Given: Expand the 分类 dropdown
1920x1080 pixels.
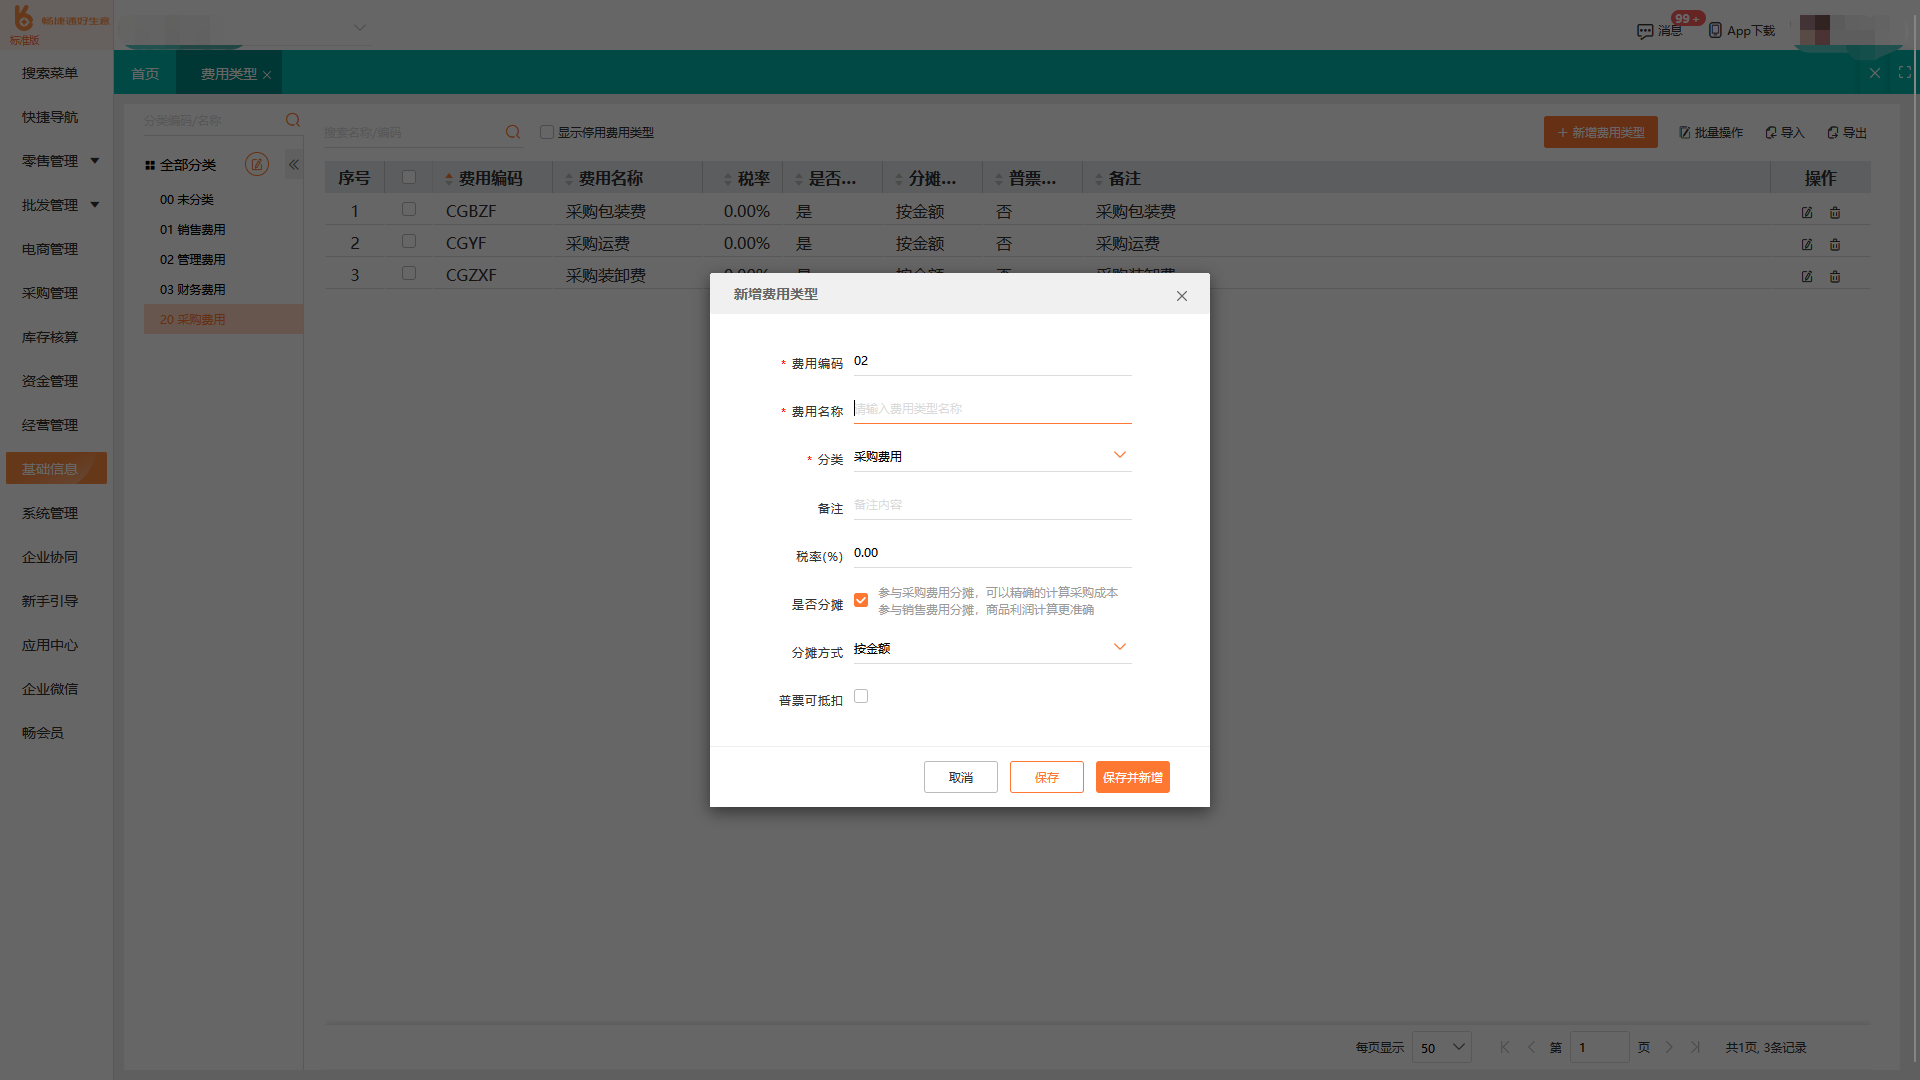Looking at the screenshot, I should coord(1120,456).
